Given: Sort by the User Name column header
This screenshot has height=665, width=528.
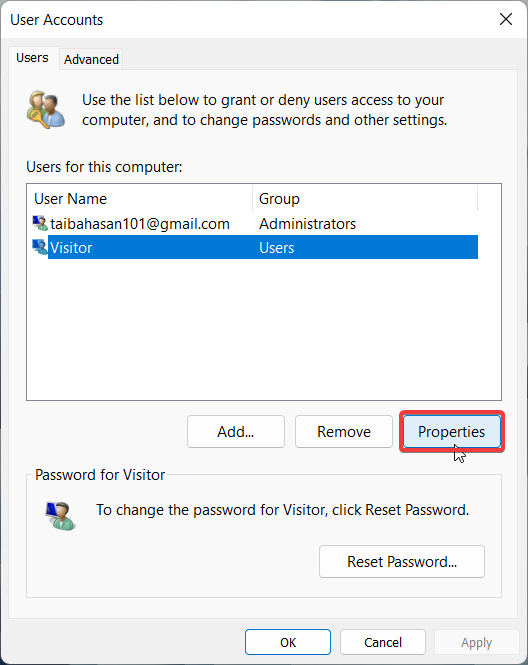Looking at the screenshot, I should (x=140, y=198).
